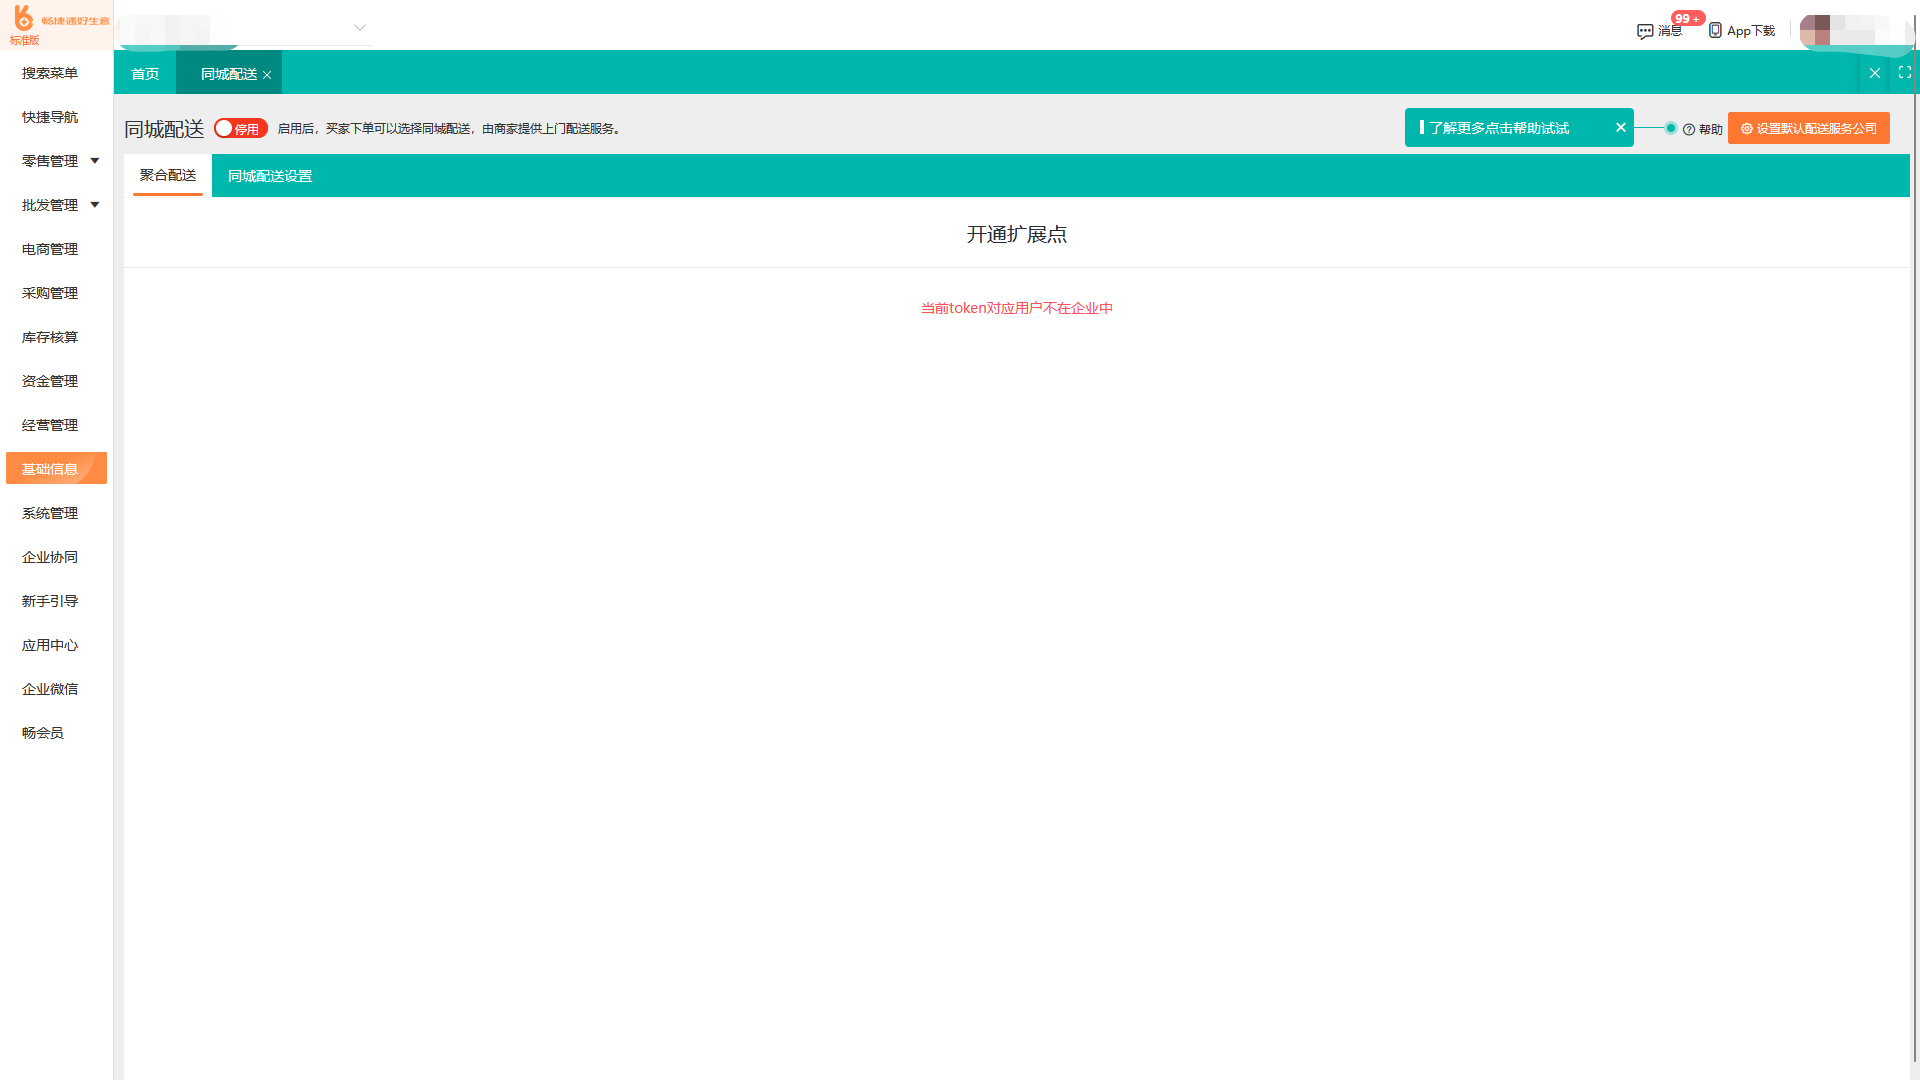Click the close X on tooltip banner
Screen dimensions: 1920x1080
tap(1619, 128)
